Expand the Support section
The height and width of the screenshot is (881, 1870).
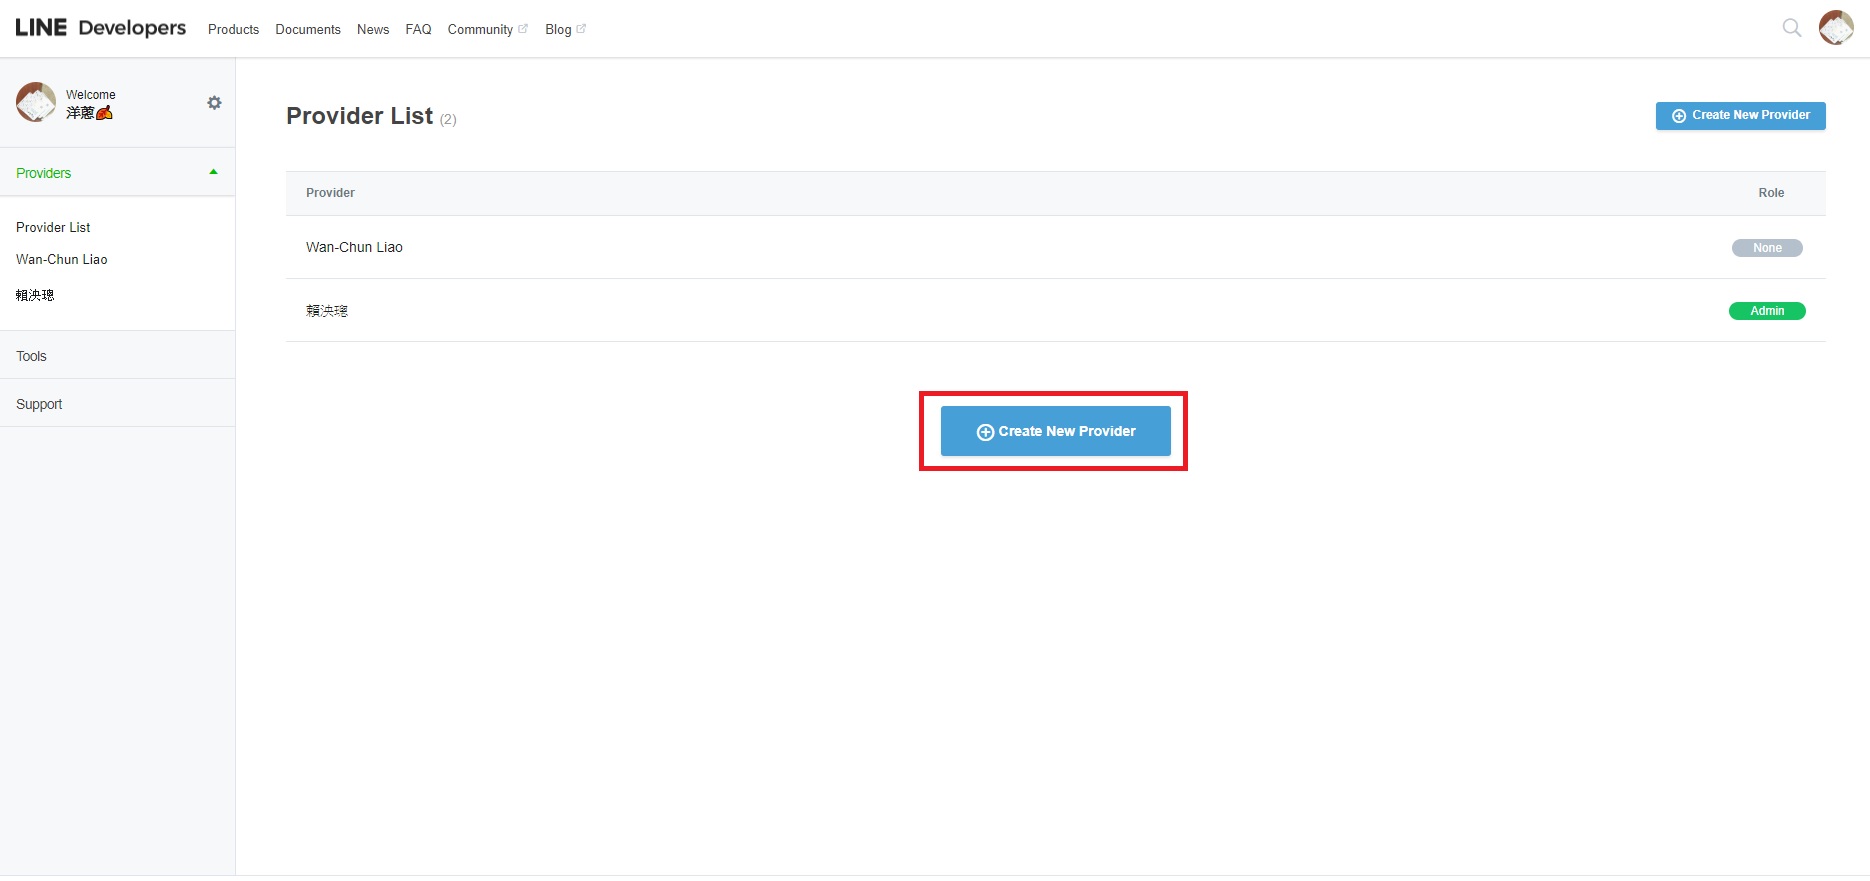pos(39,404)
